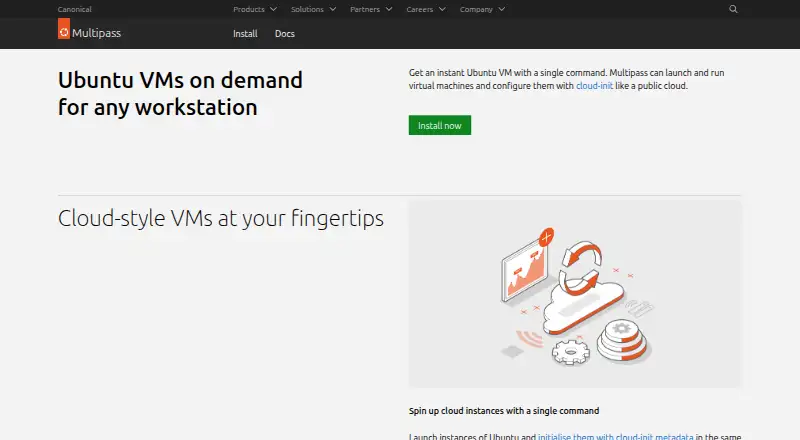Expand the Partners dropdown chevron
This screenshot has height=440, width=800.
[x=389, y=9]
